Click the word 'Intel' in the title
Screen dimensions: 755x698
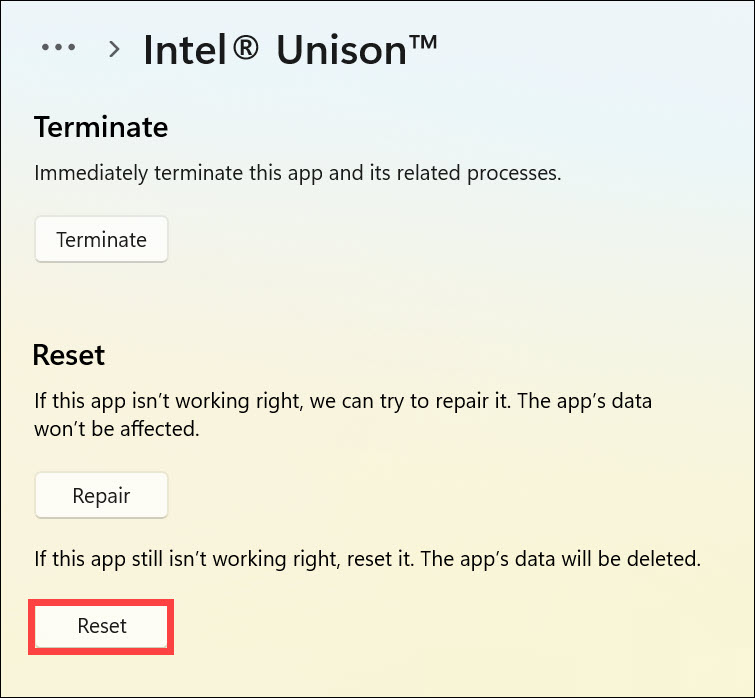coord(186,49)
